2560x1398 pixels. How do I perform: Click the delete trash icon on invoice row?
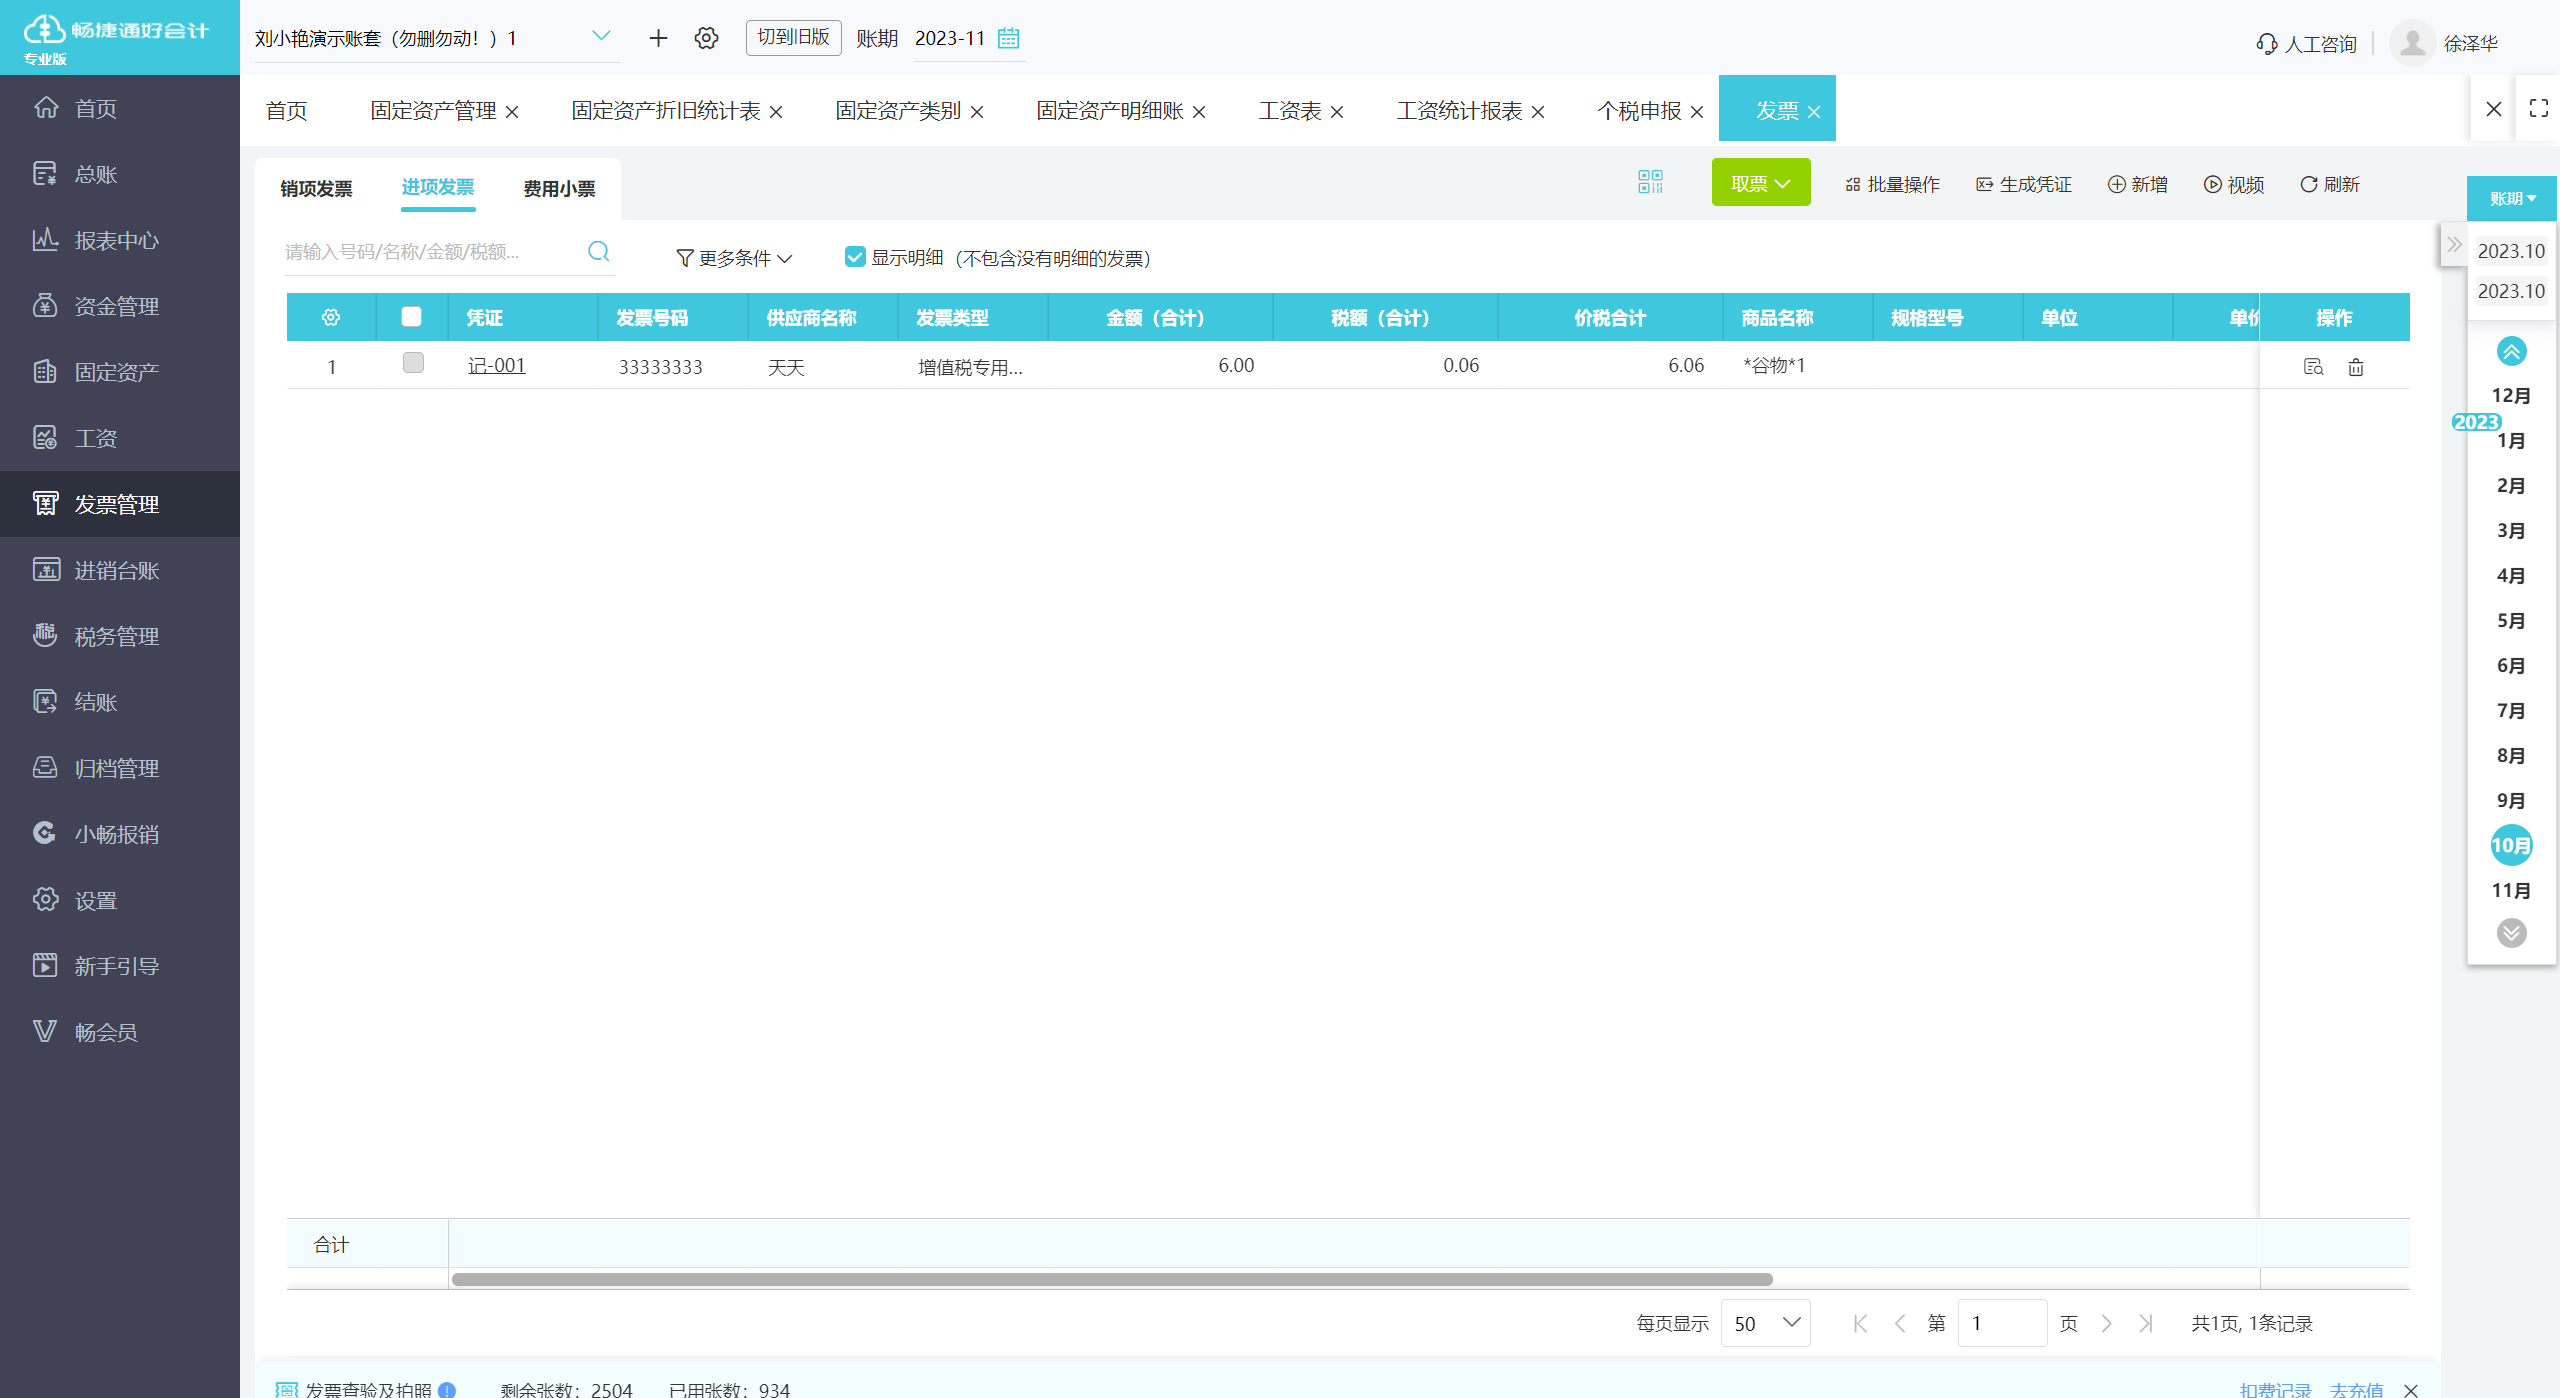pos(2355,365)
